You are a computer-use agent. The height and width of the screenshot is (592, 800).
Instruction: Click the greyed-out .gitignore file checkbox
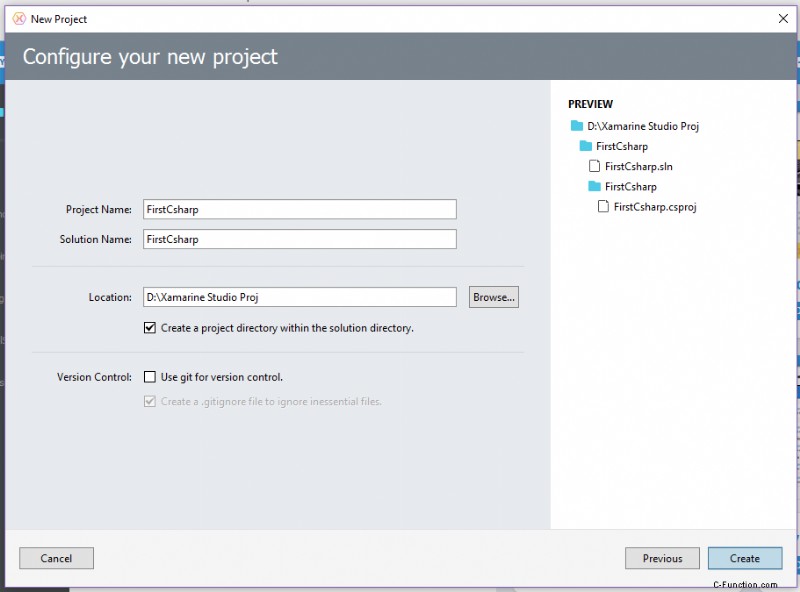(150, 401)
